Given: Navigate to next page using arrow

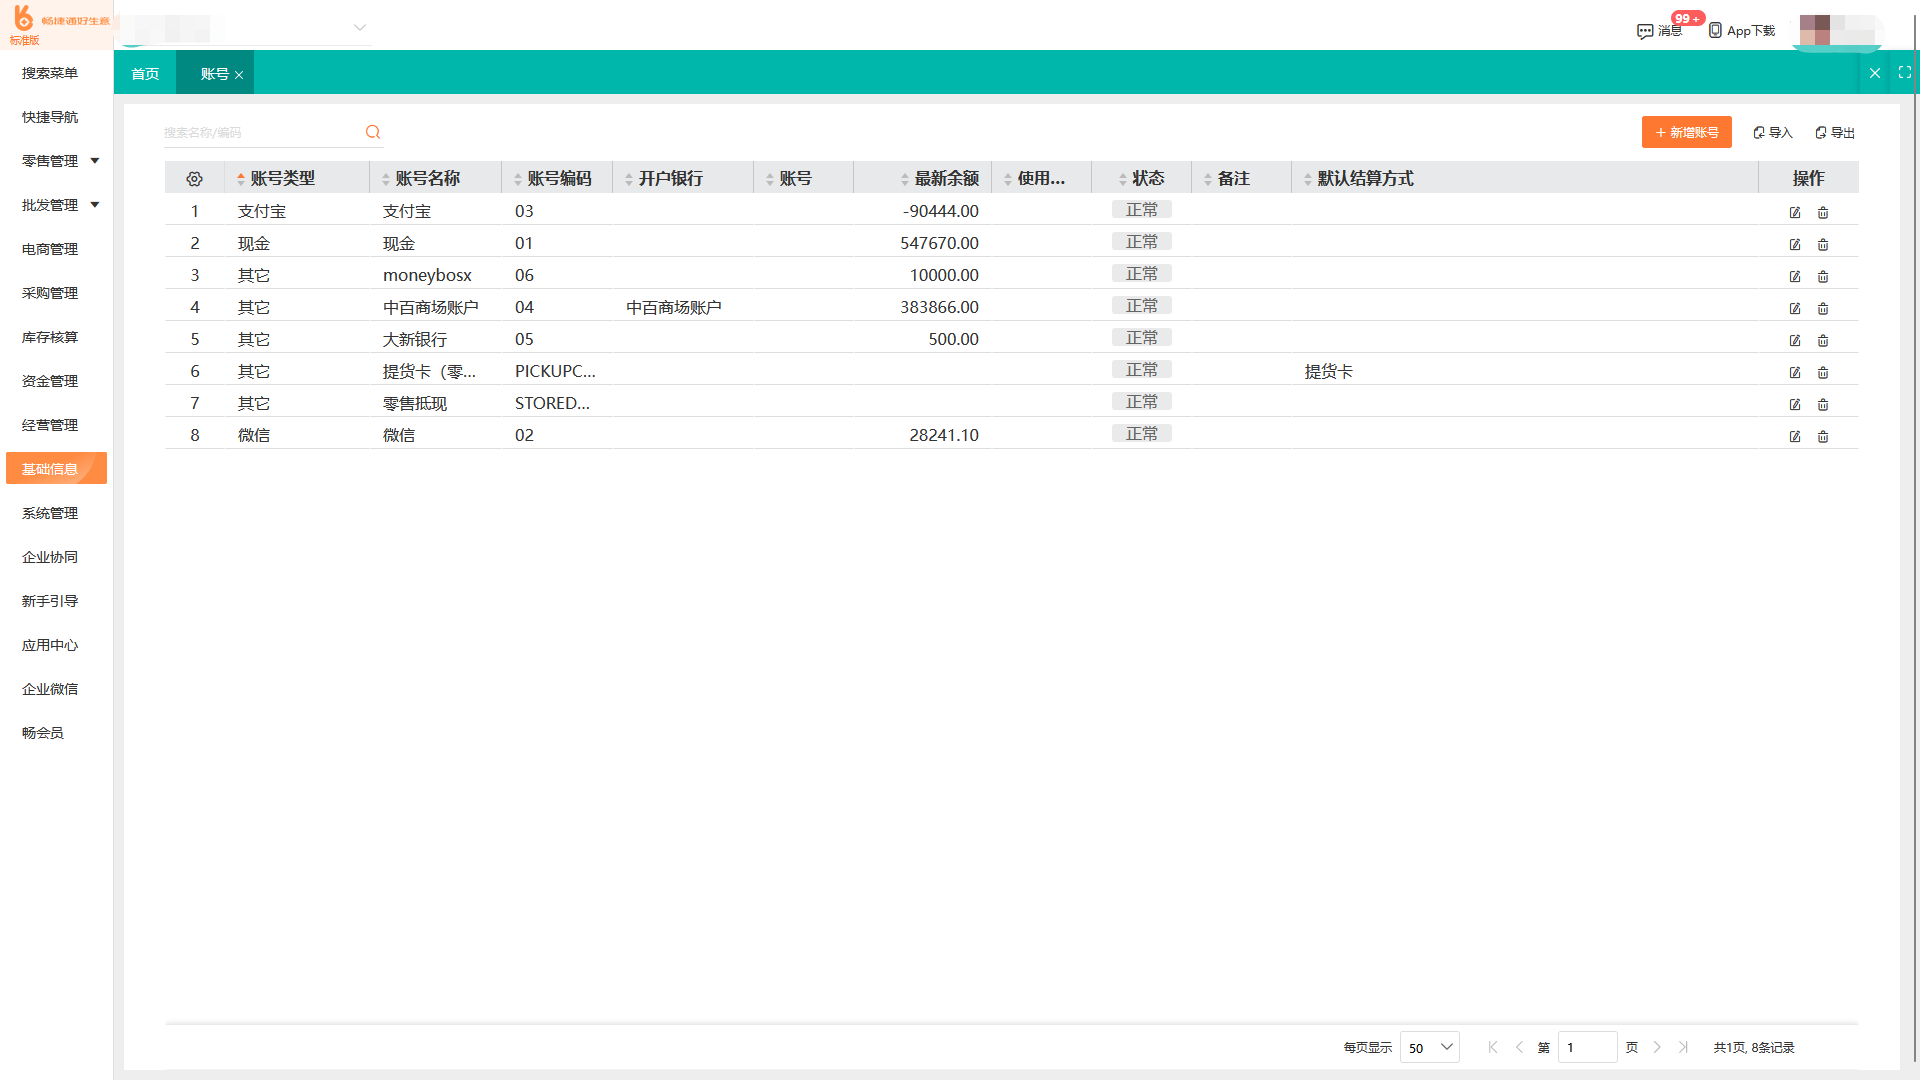Looking at the screenshot, I should pos(1659,1047).
